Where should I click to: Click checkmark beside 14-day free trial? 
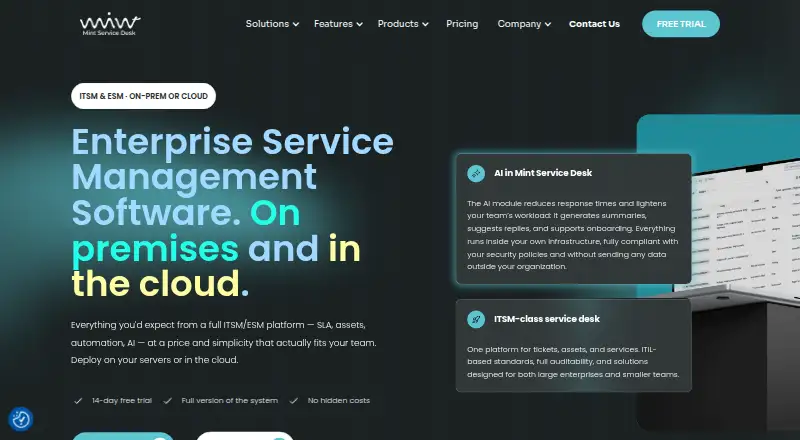[x=78, y=401]
